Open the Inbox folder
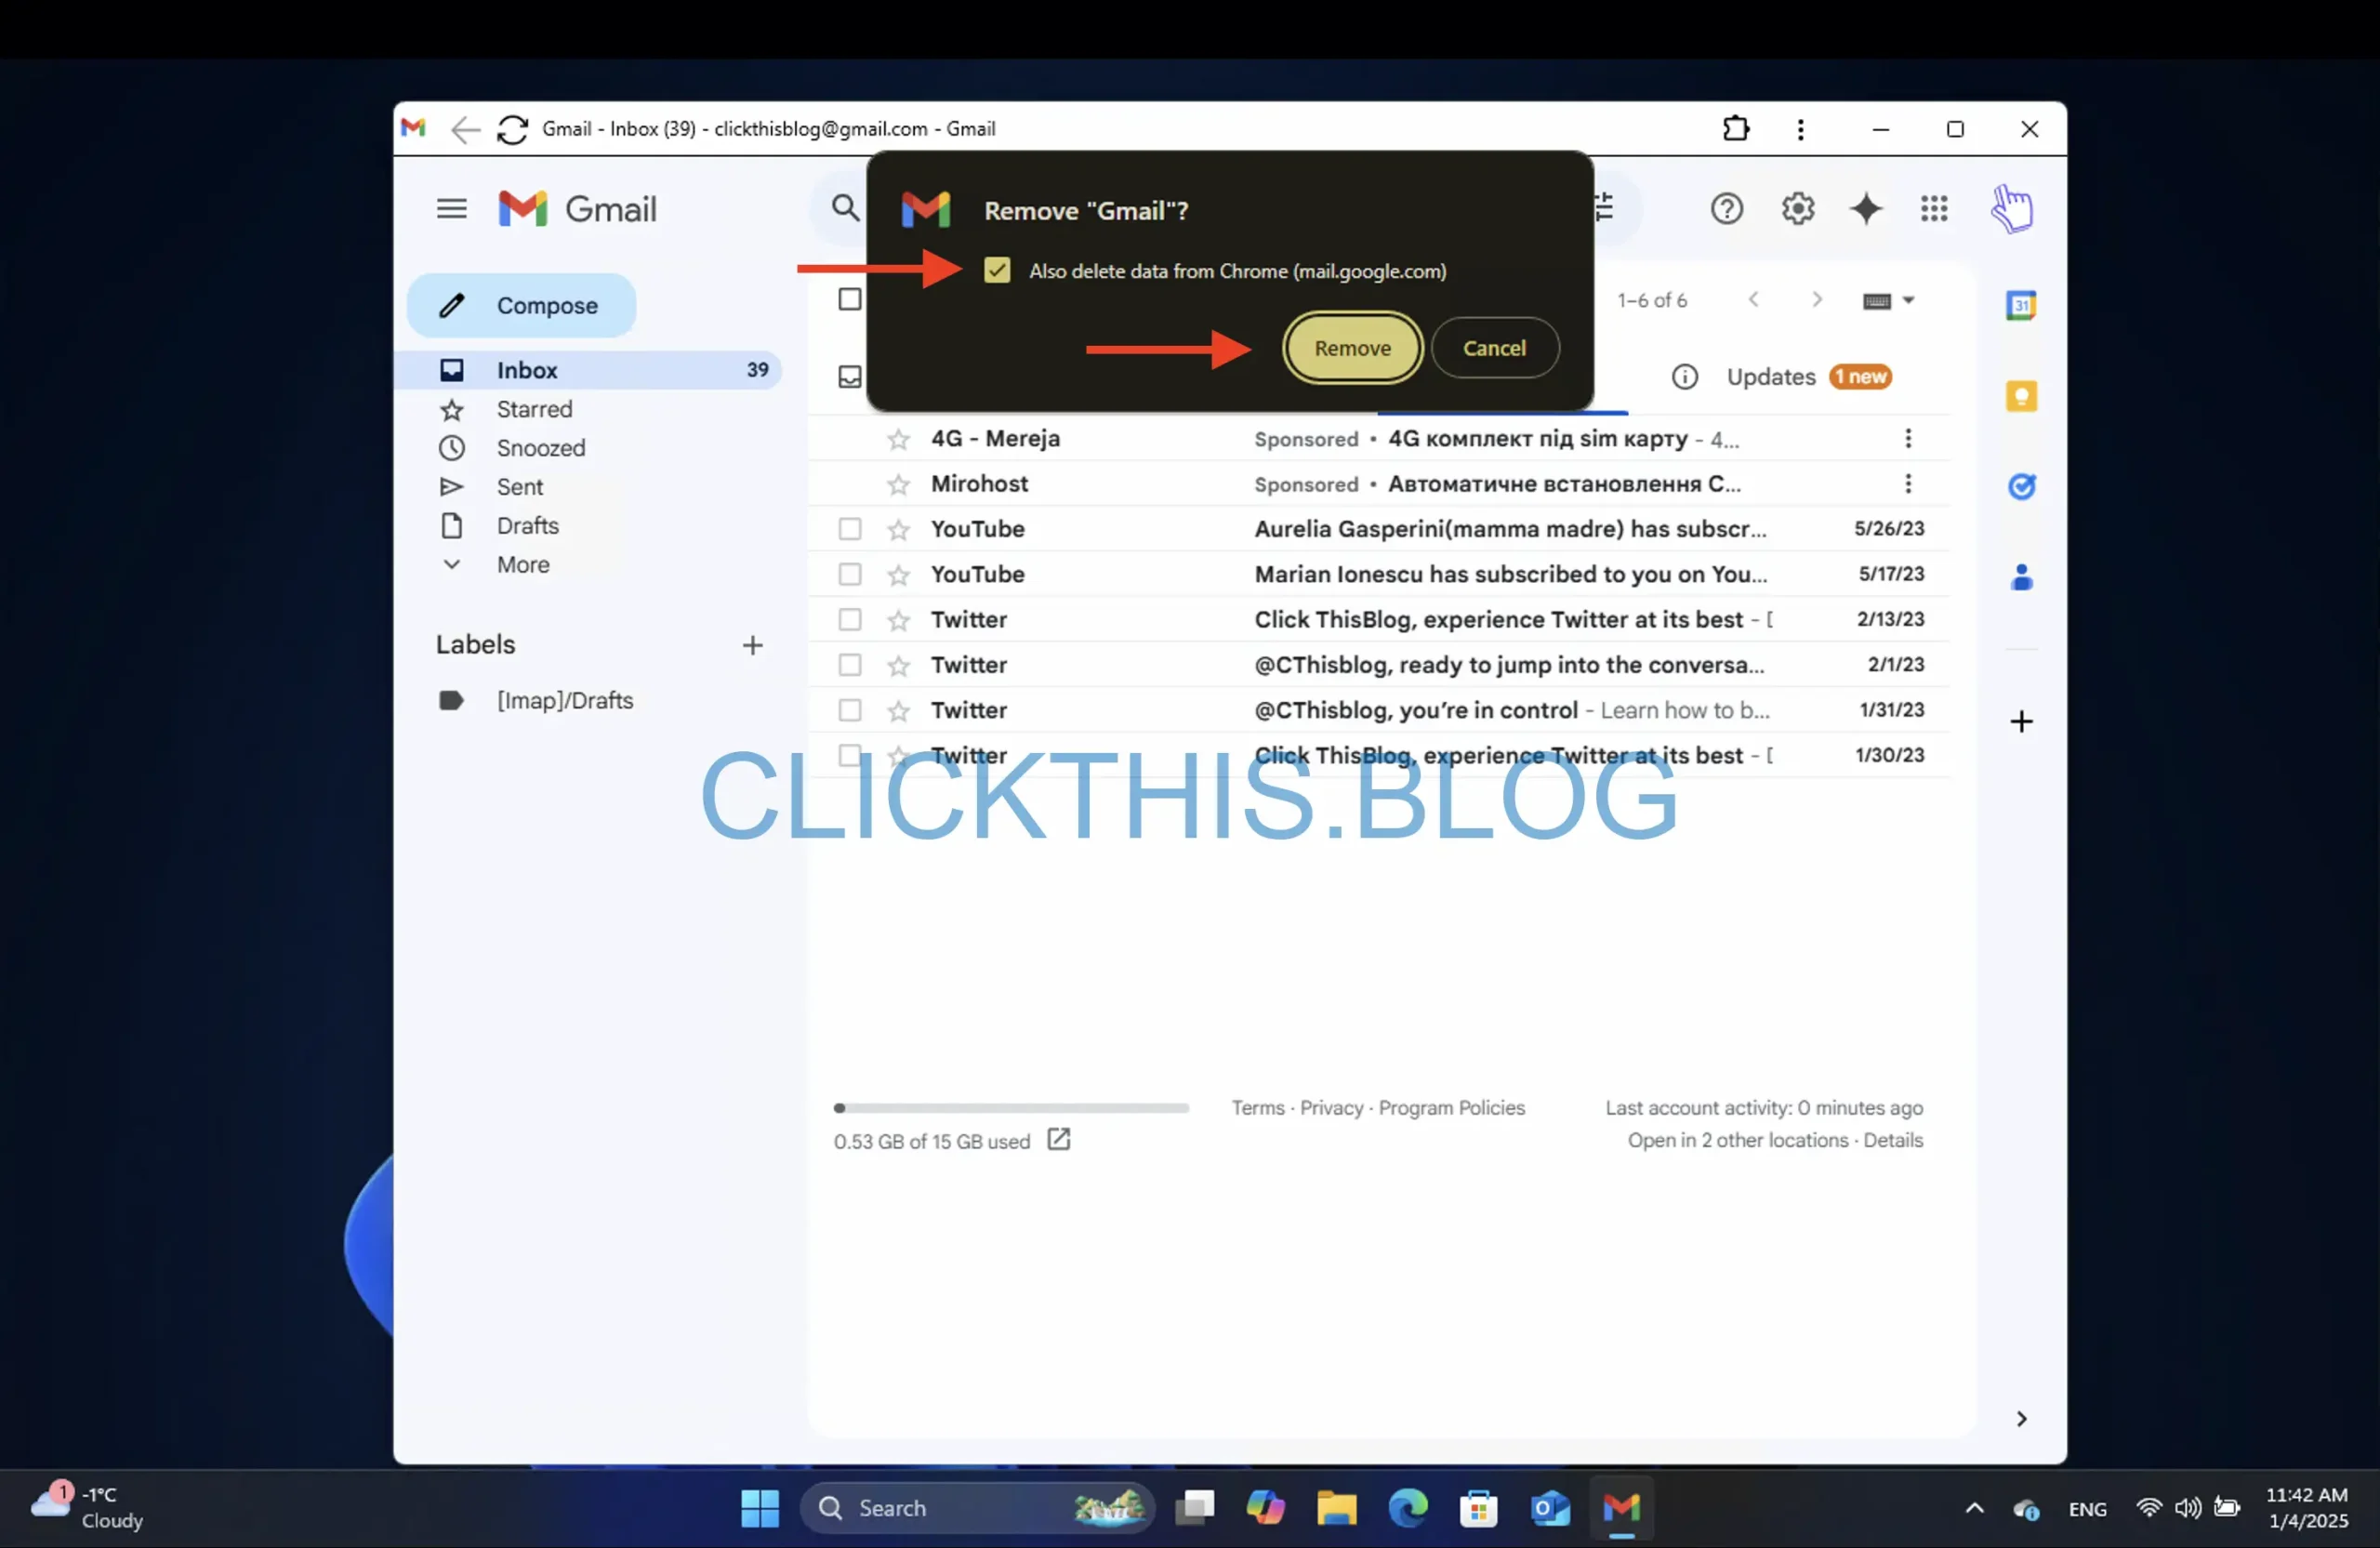The height and width of the screenshot is (1548, 2380). tap(589, 370)
